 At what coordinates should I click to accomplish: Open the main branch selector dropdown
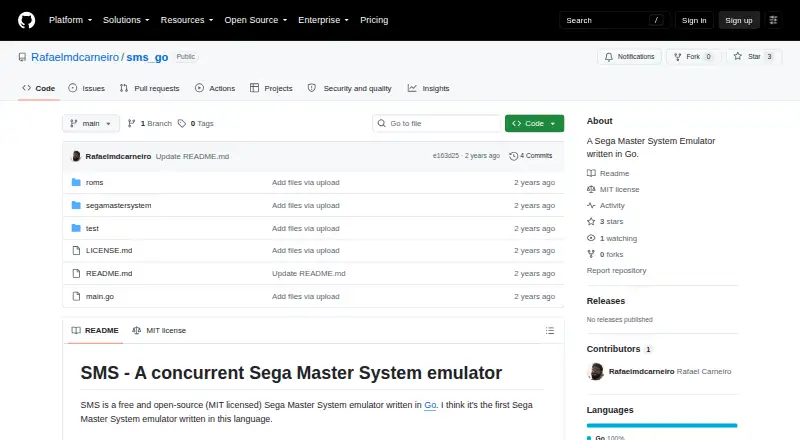coord(91,124)
